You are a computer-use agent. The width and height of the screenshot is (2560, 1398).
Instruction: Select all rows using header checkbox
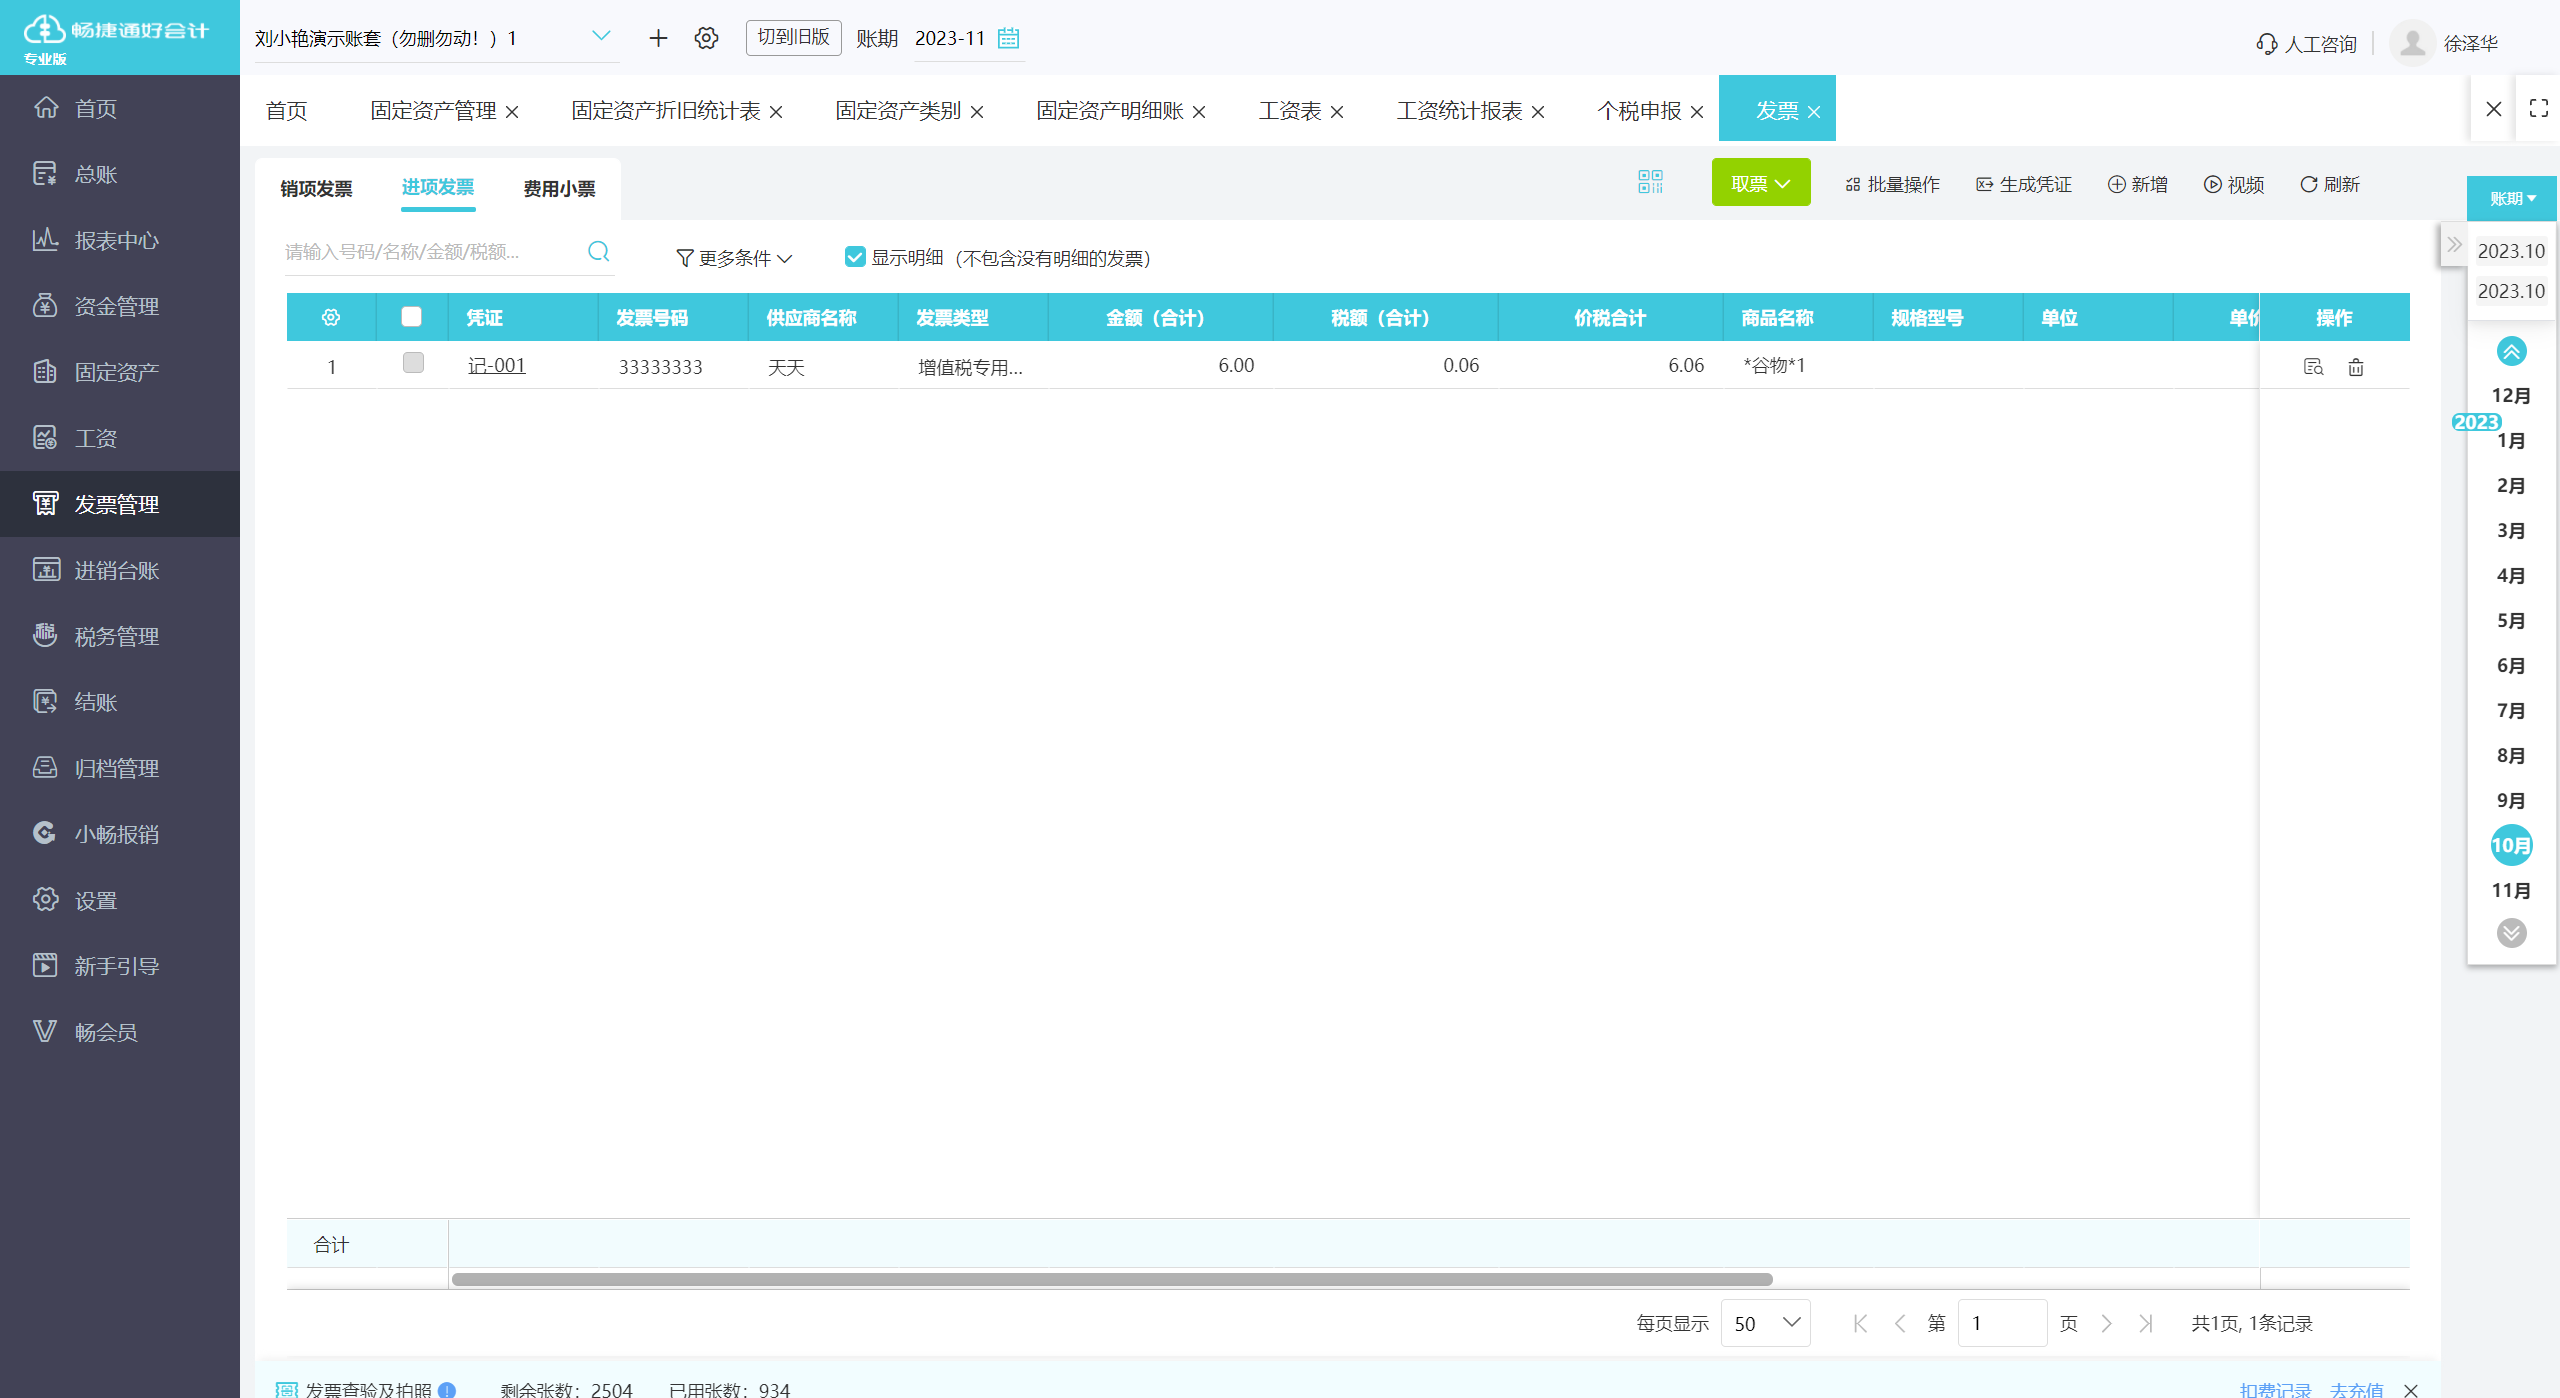pos(411,317)
